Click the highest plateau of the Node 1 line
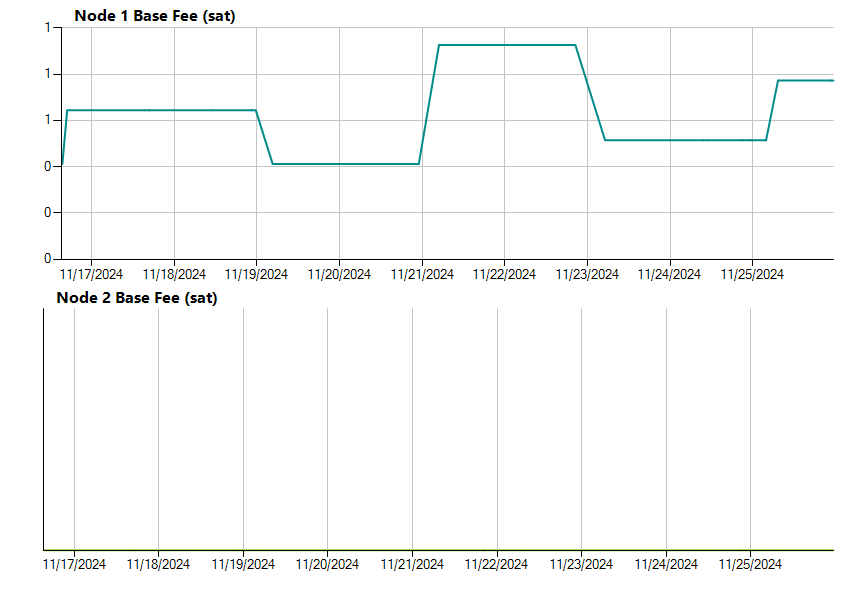Image resolution: width=860 pixels, height=600 pixels. 505,45
